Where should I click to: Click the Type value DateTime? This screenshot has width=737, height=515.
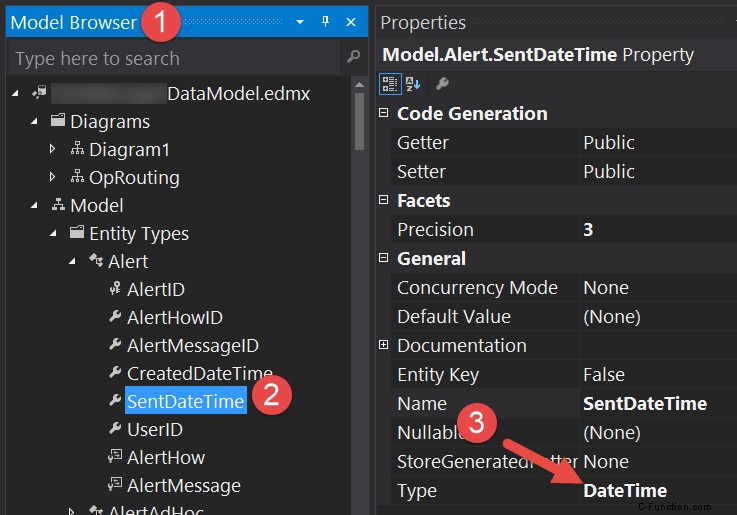coord(624,490)
